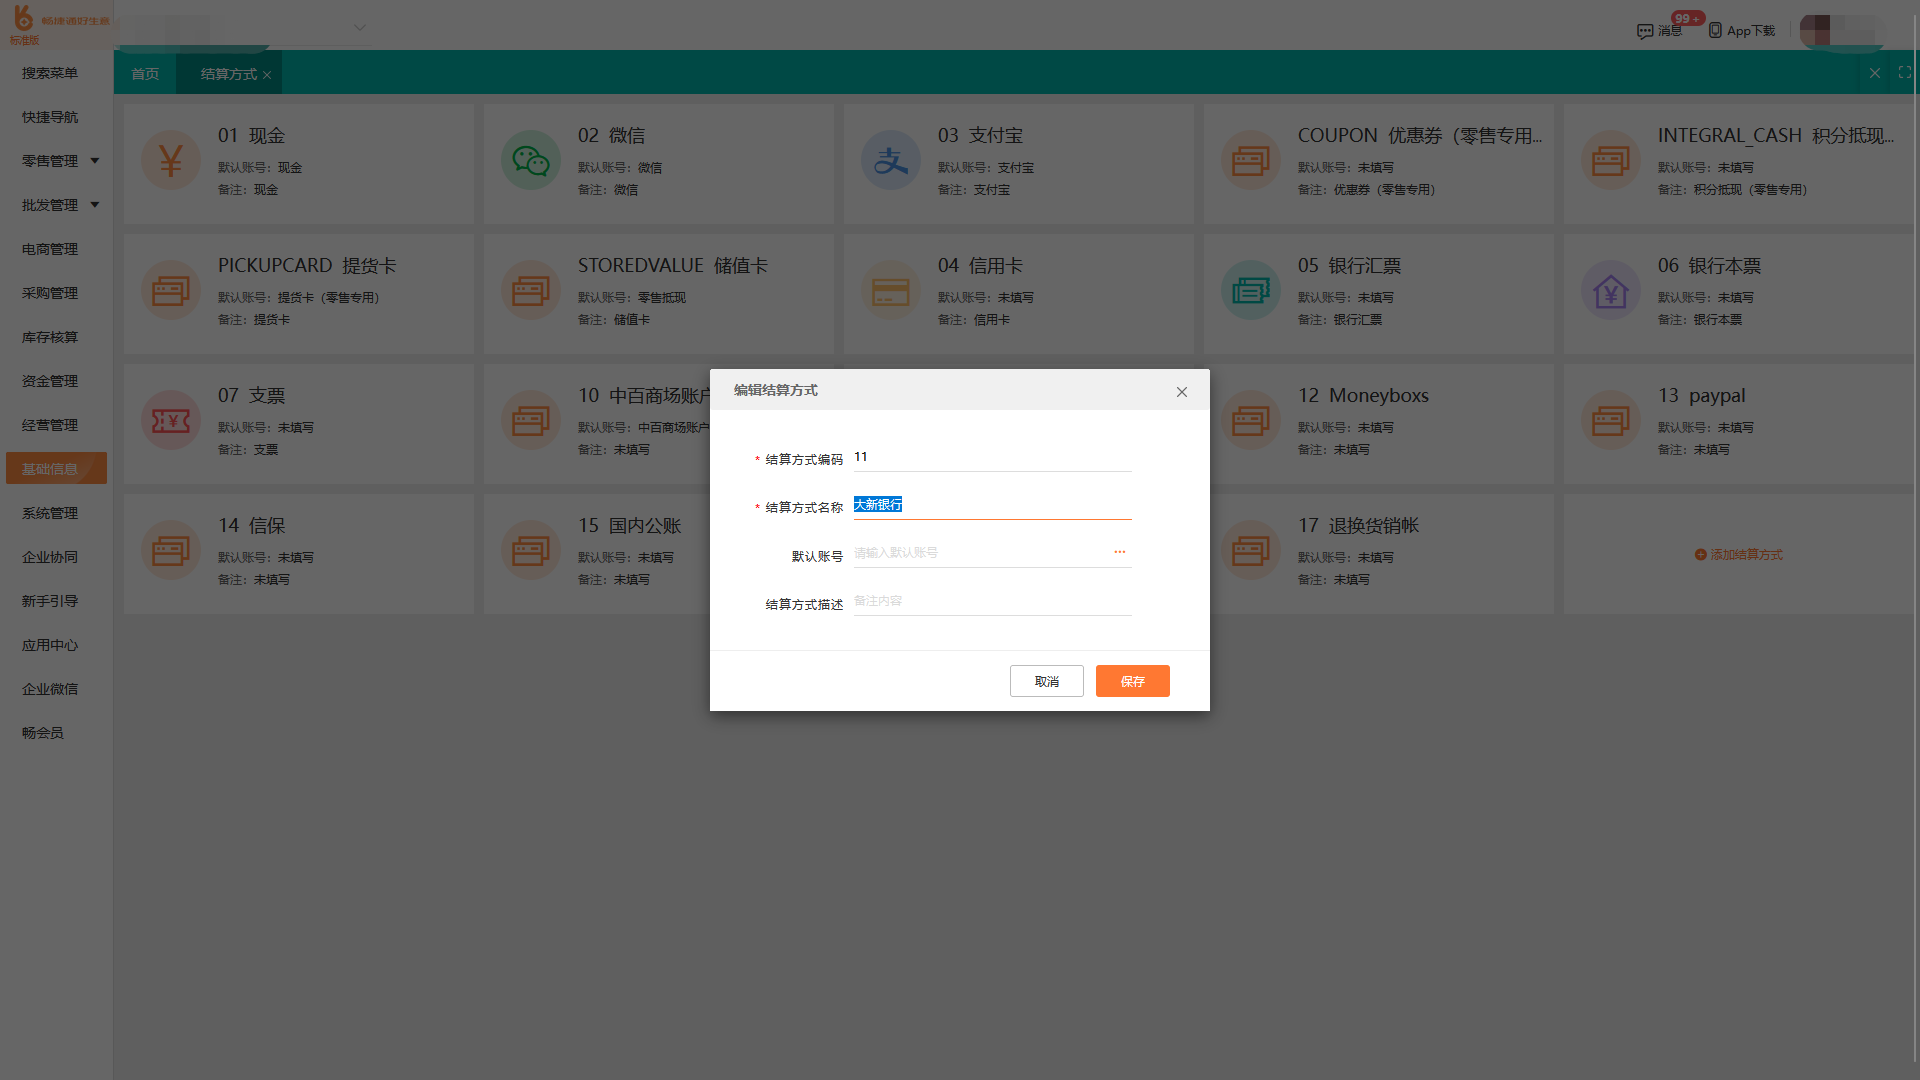Click the 现金 payment method icon
The height and width of the screenshot is (1080, 1920).
171,158
